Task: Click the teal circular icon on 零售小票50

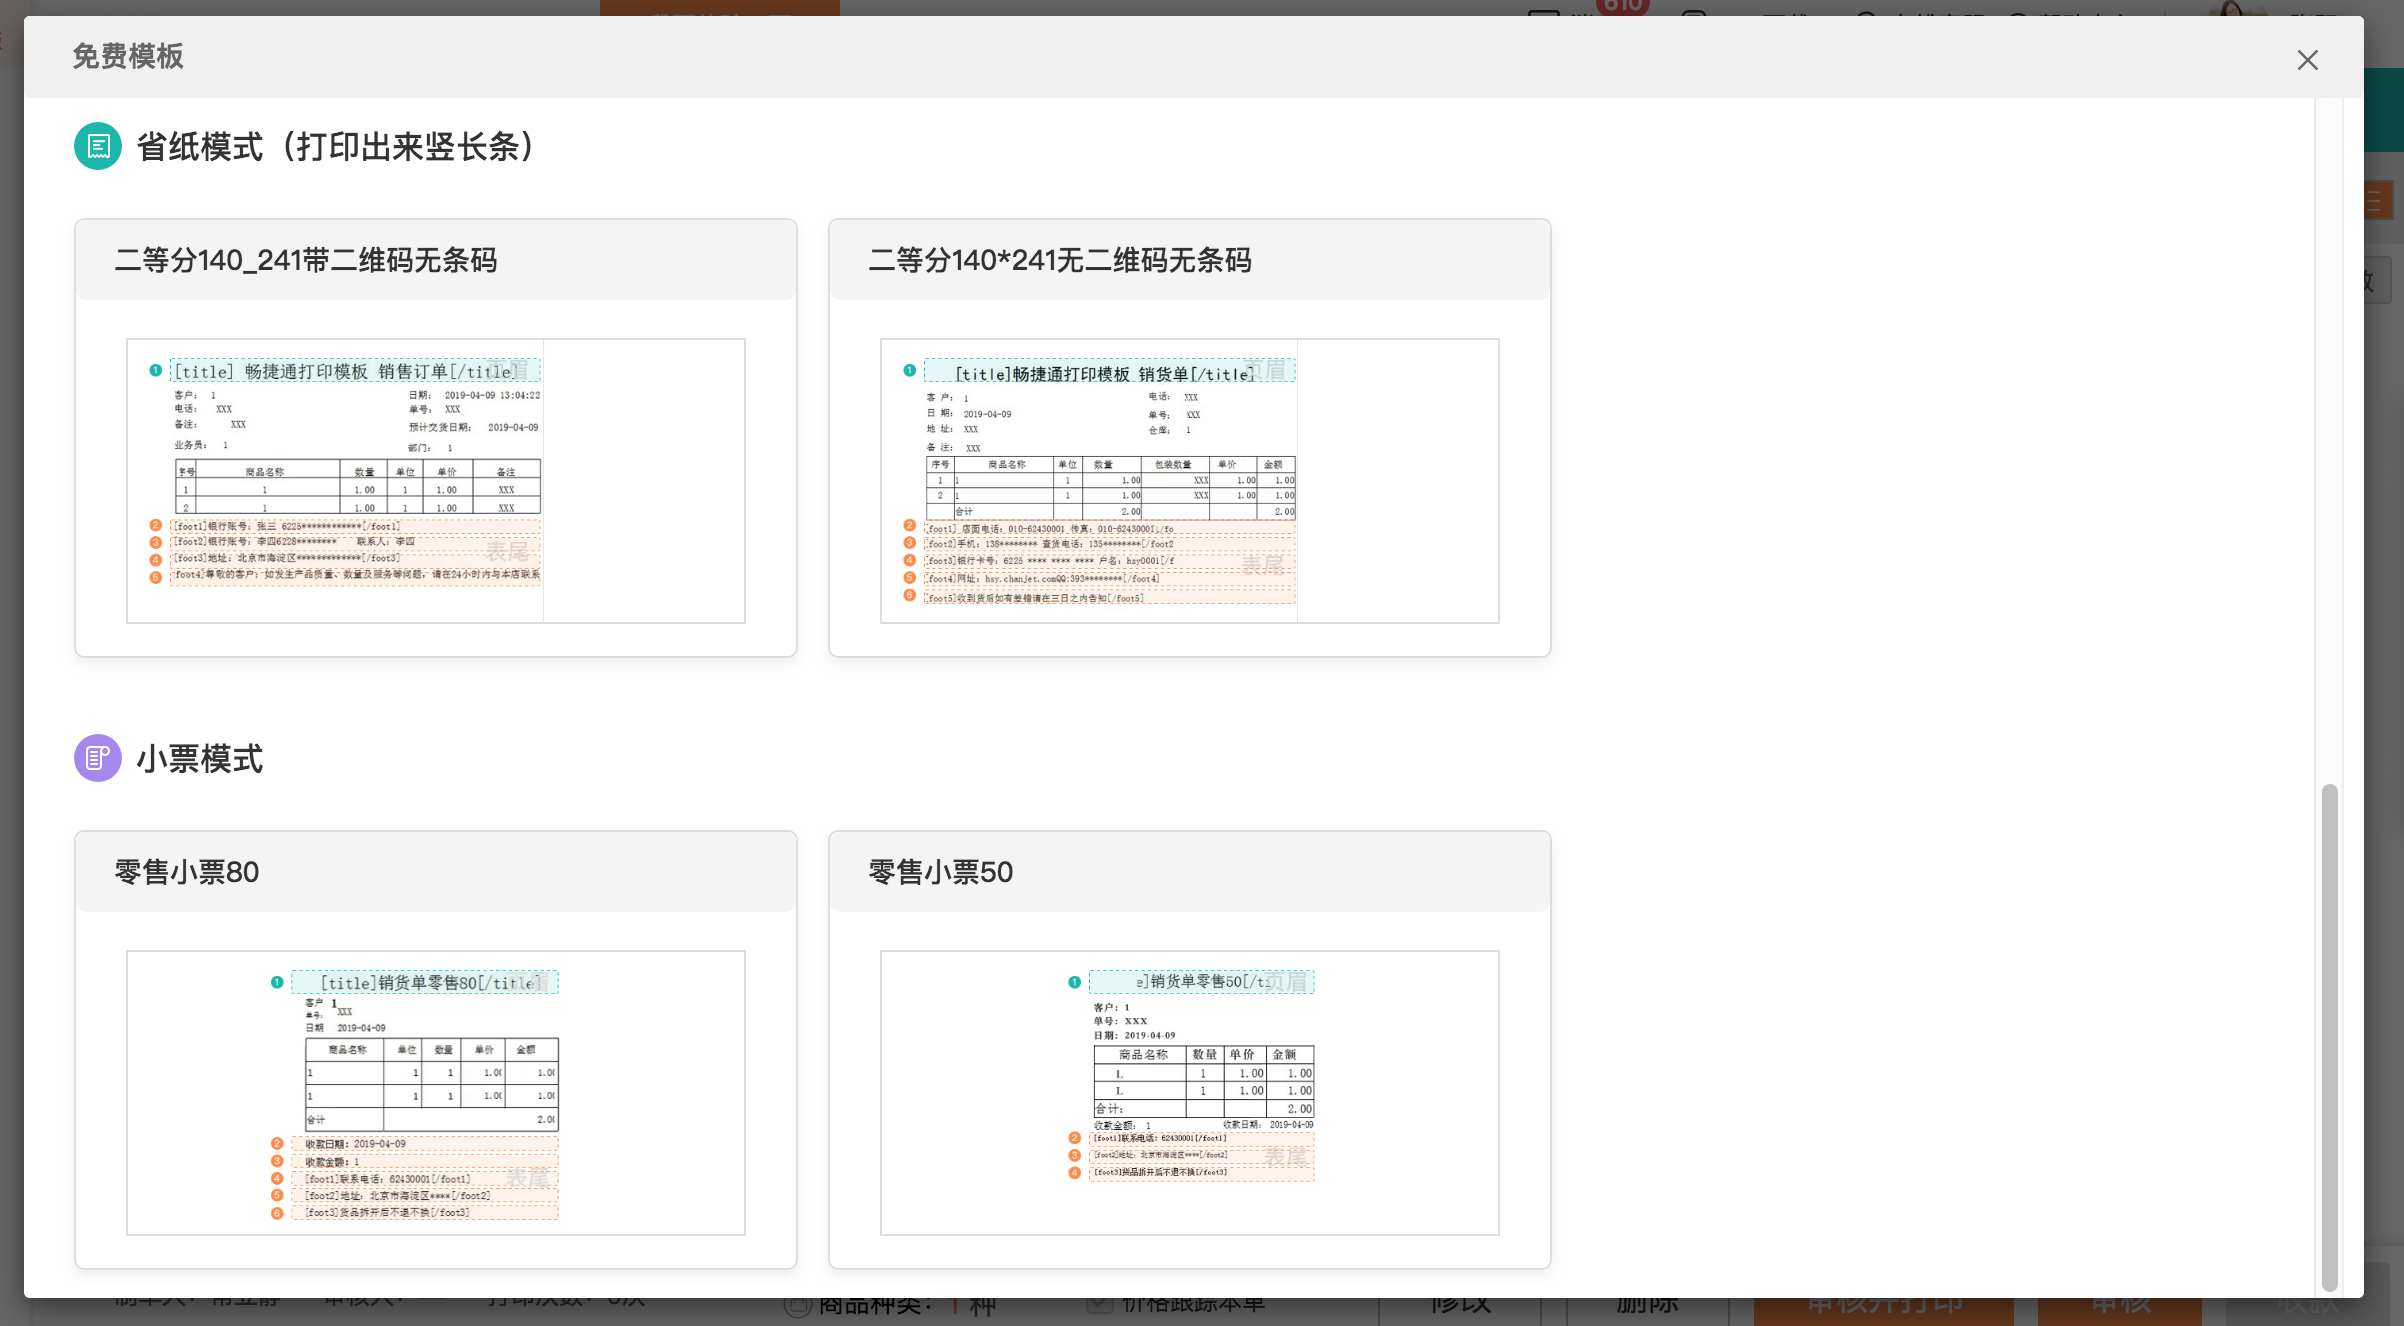Action: click(x=1076, y=980)
